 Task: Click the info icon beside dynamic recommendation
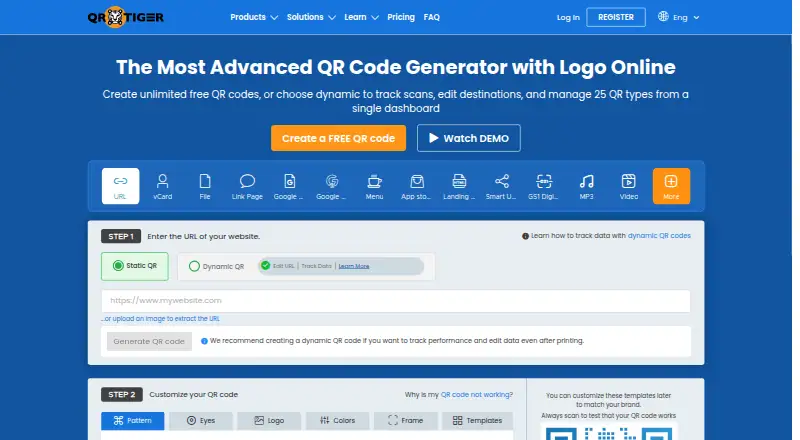tap(204, 341)
